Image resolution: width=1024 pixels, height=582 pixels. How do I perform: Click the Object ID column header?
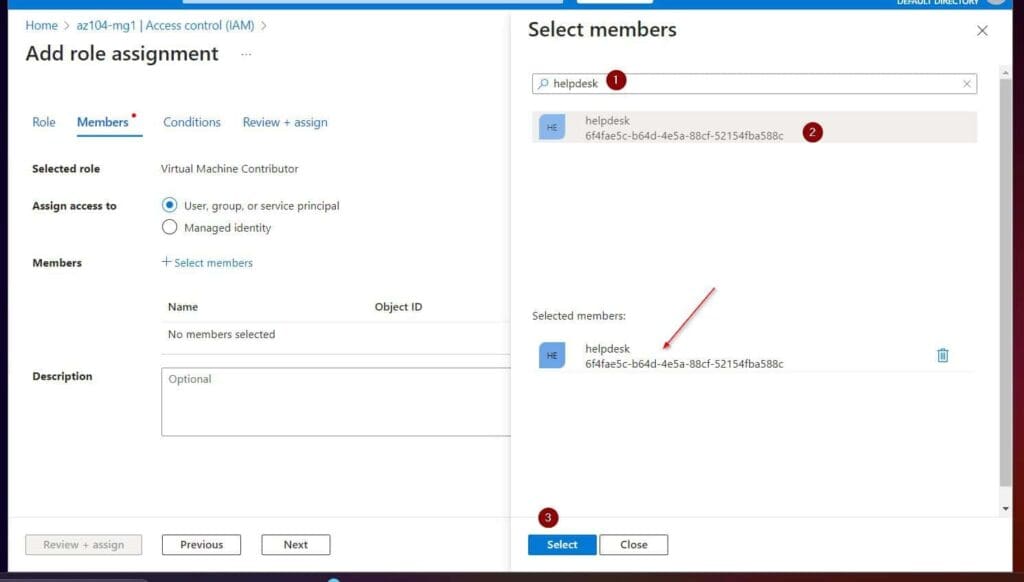[398, 307]
